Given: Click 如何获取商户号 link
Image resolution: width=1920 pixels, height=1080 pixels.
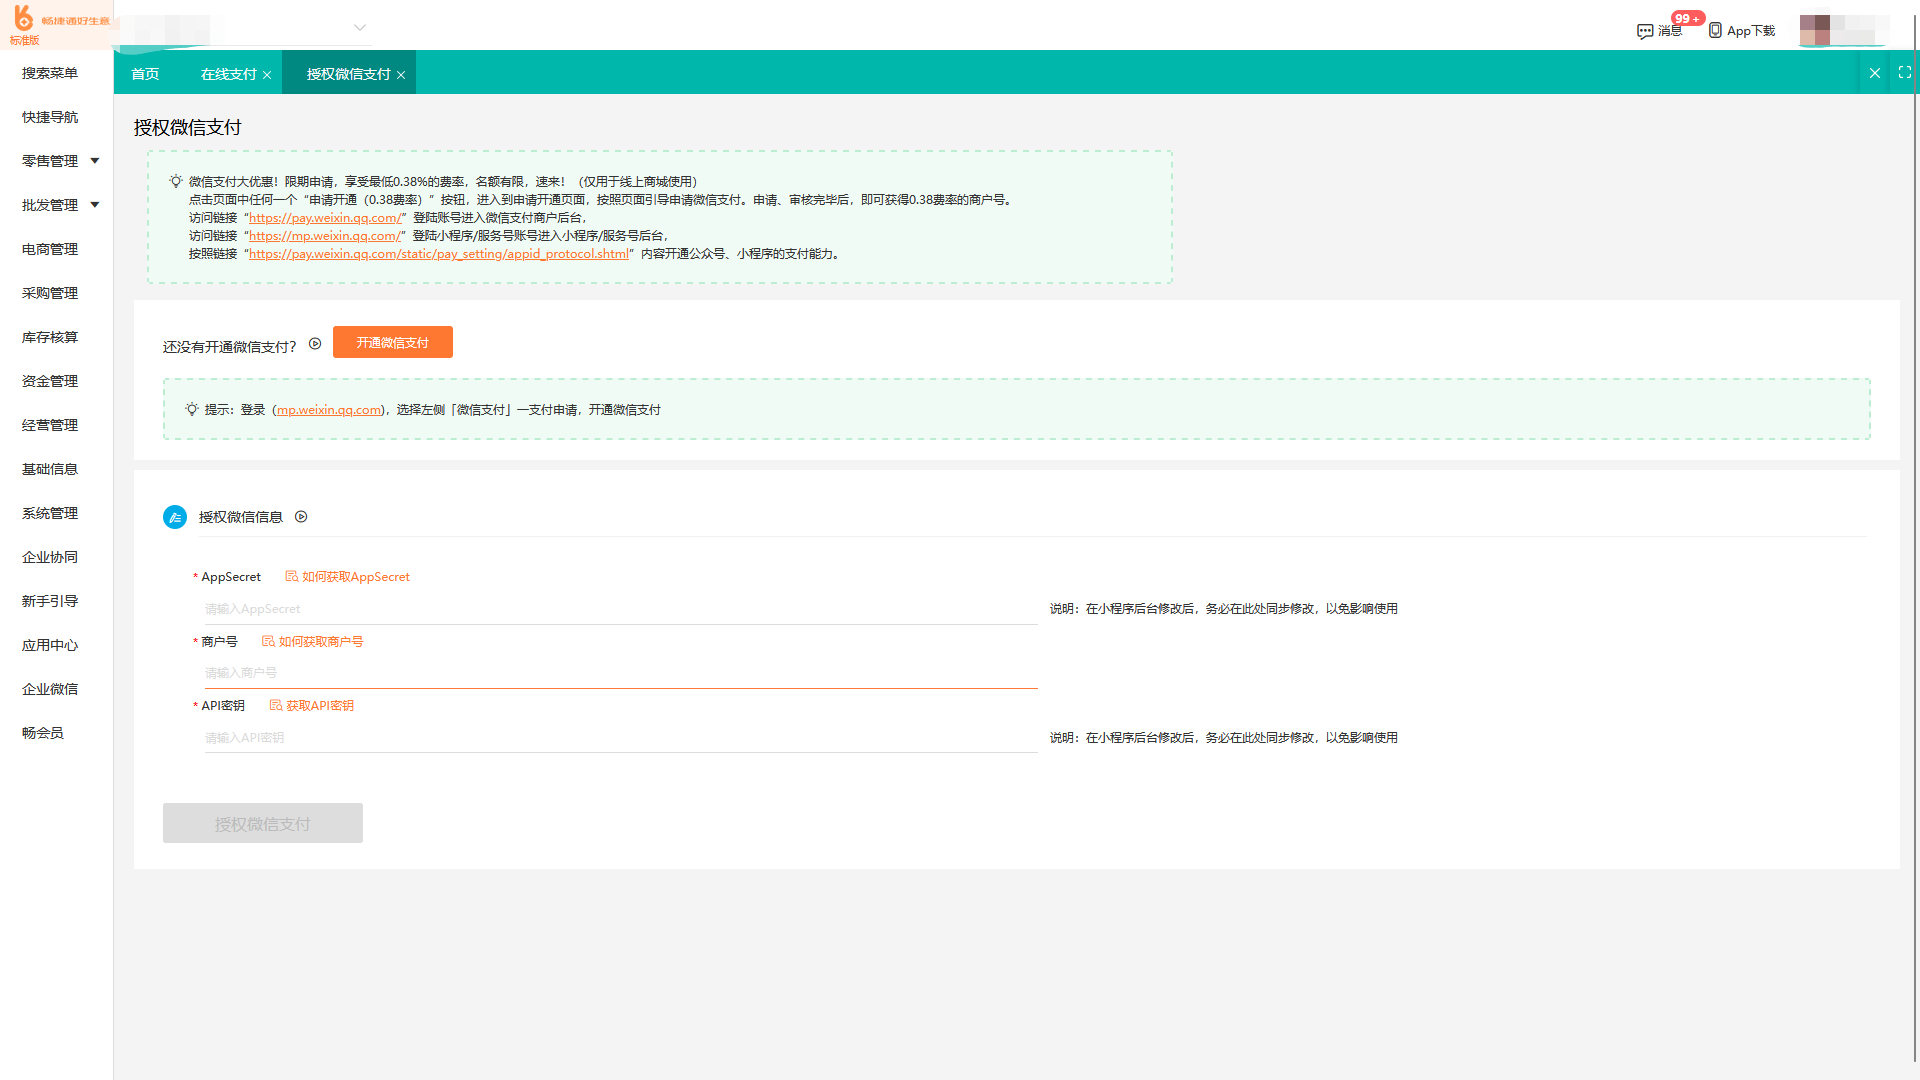Looking at the screenshot, I should (313, 641).
